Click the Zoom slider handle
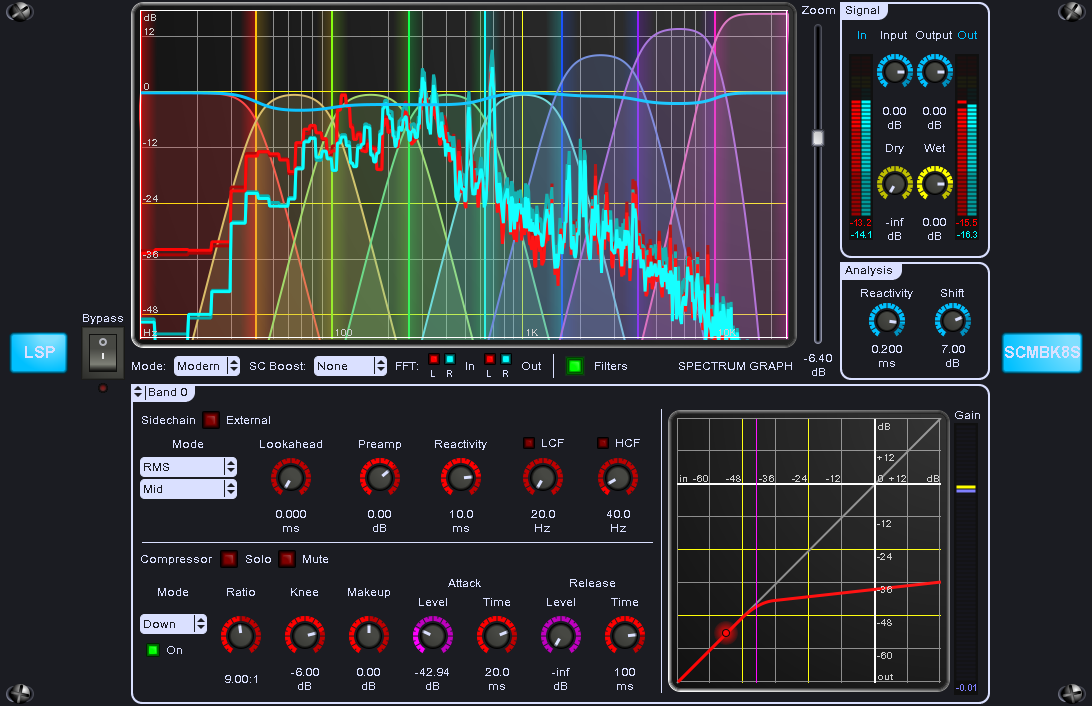The image size is (1092, 706). click(x=818, y=138)
